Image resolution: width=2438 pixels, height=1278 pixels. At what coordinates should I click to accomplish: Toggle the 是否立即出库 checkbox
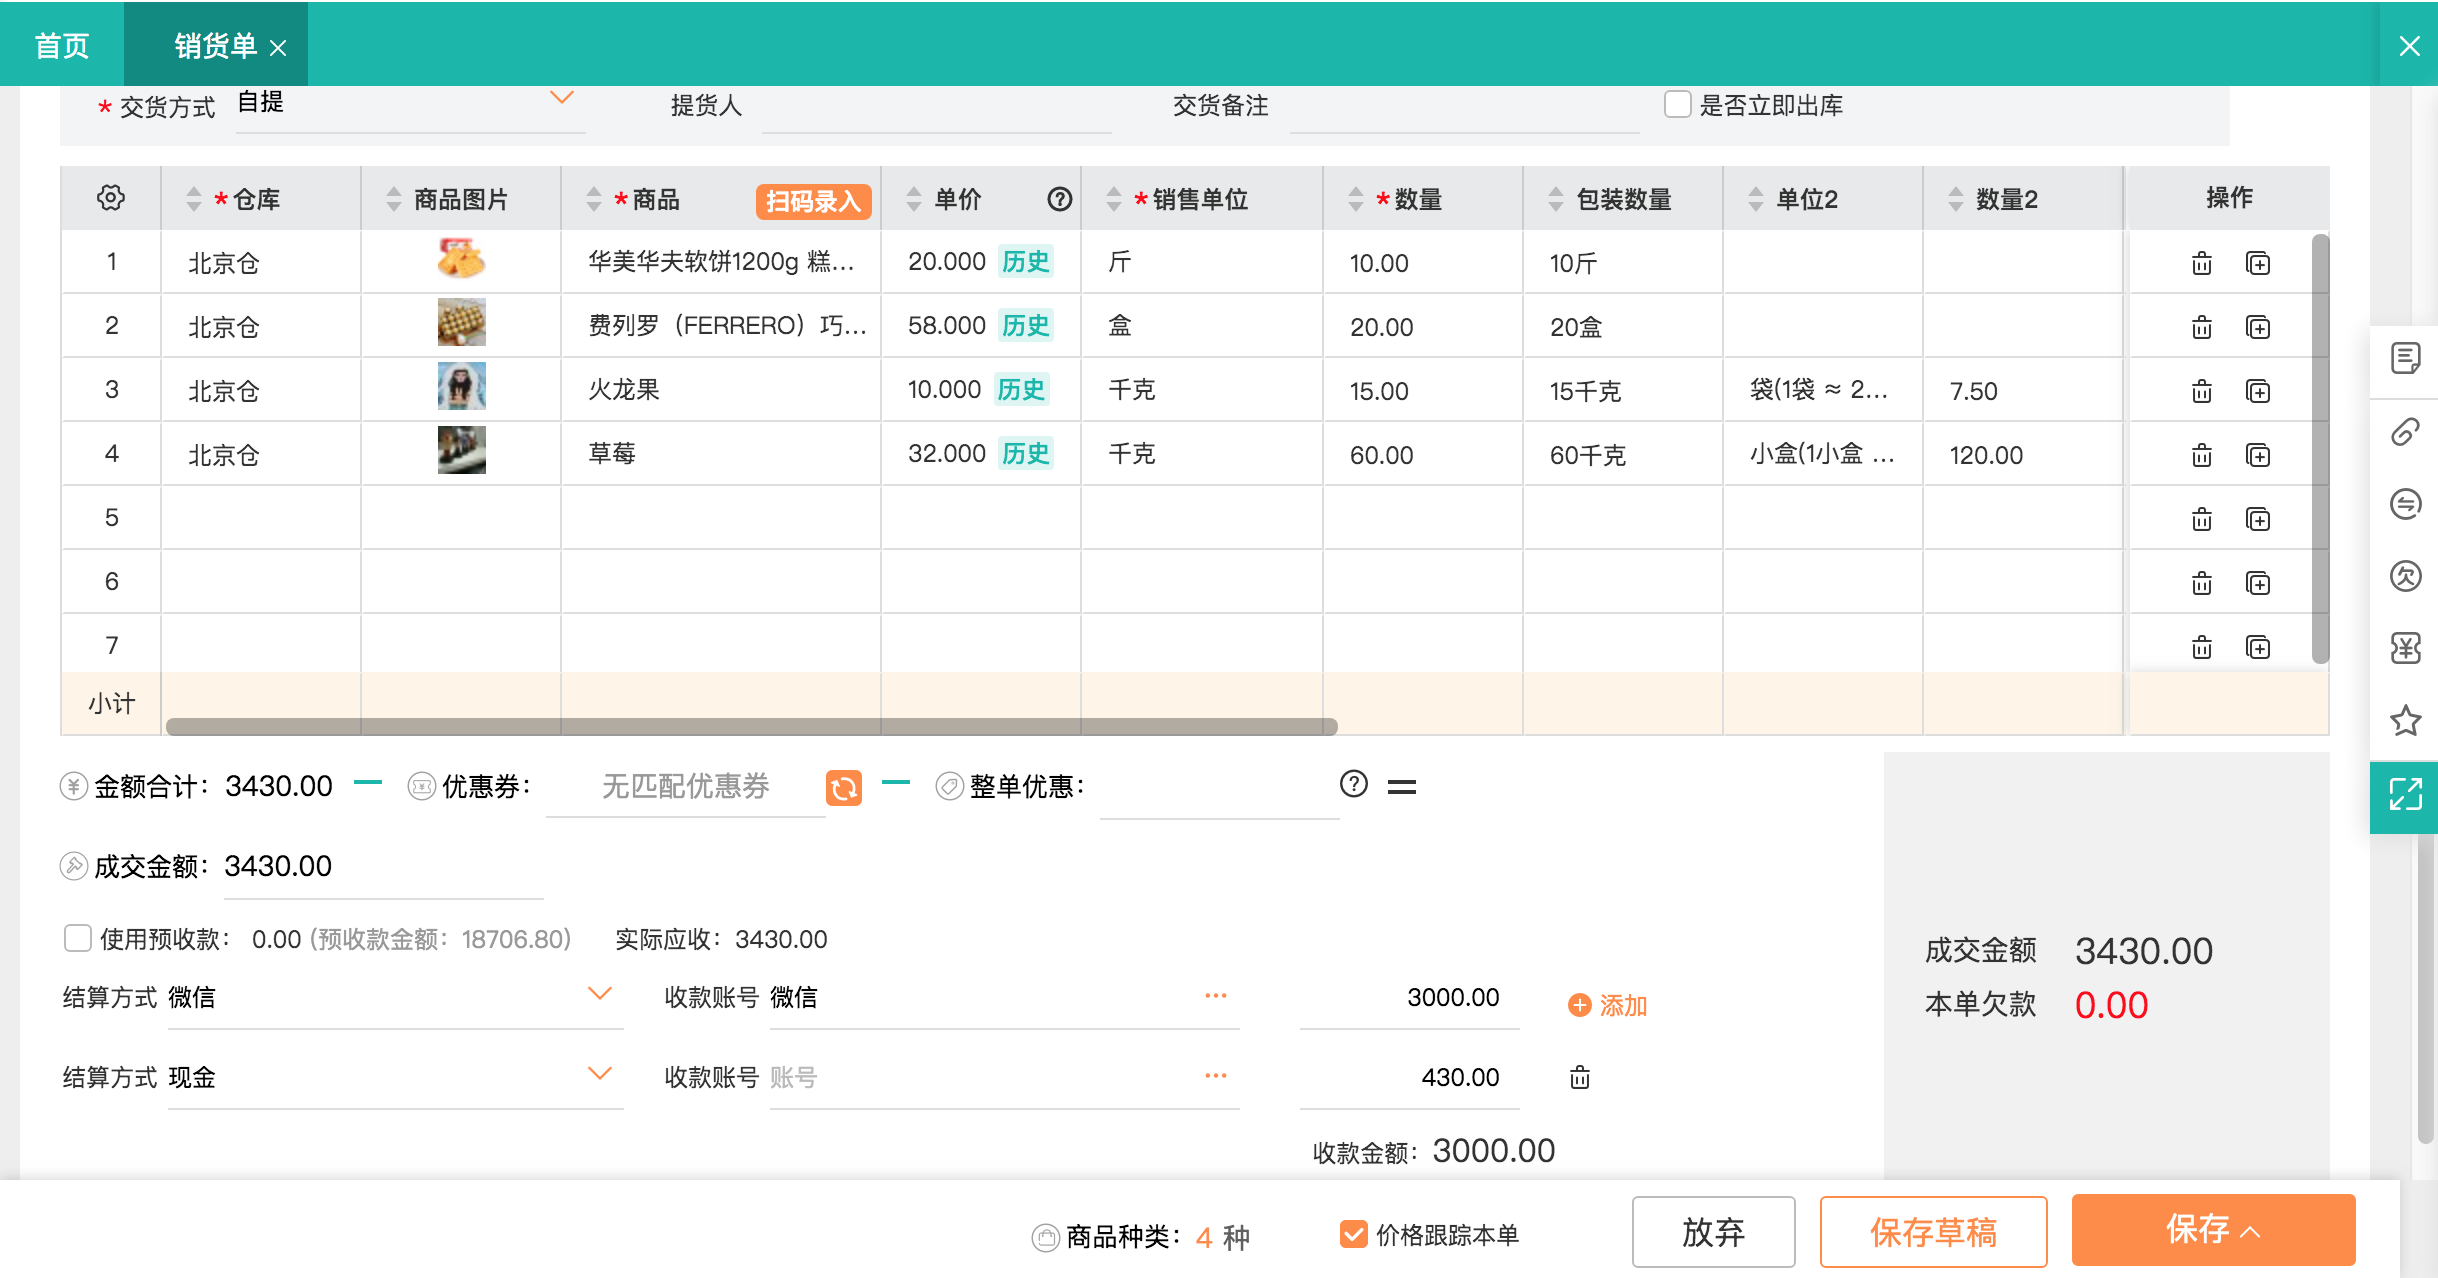1679,103
